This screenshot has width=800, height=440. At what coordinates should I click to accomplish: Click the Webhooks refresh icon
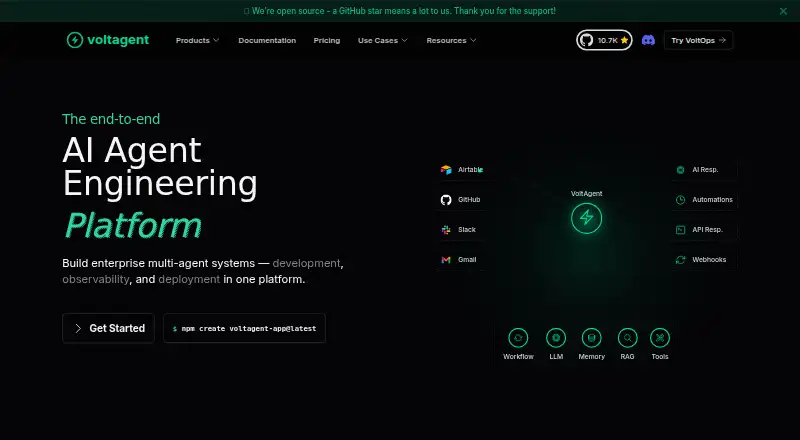(x=680, y=260)
